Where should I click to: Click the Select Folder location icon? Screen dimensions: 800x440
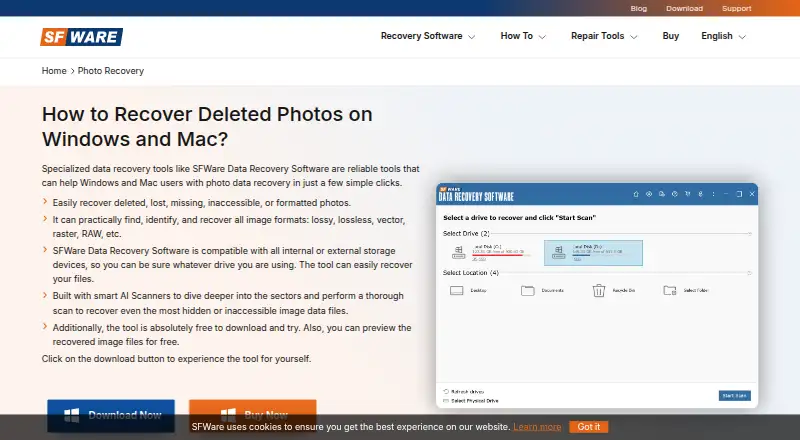click(x=669, y=290)
